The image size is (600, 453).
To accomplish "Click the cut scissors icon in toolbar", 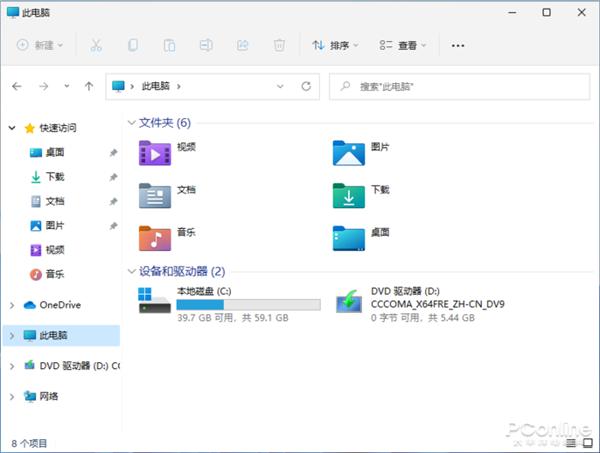I will (96, 45).
